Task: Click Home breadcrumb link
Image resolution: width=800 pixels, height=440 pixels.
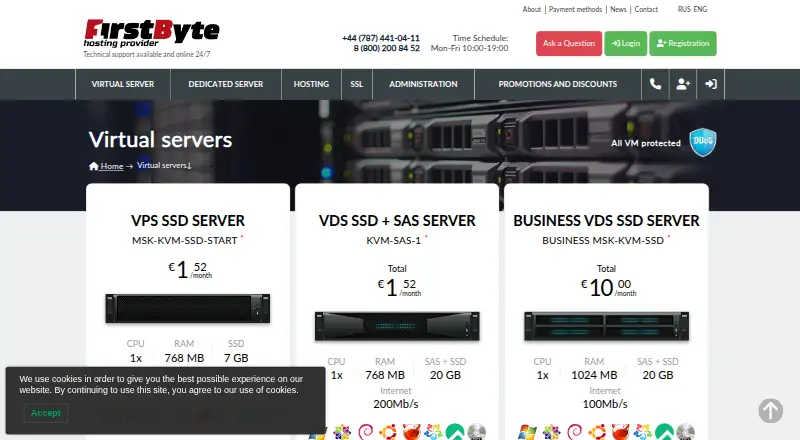Action: (112, 166)
